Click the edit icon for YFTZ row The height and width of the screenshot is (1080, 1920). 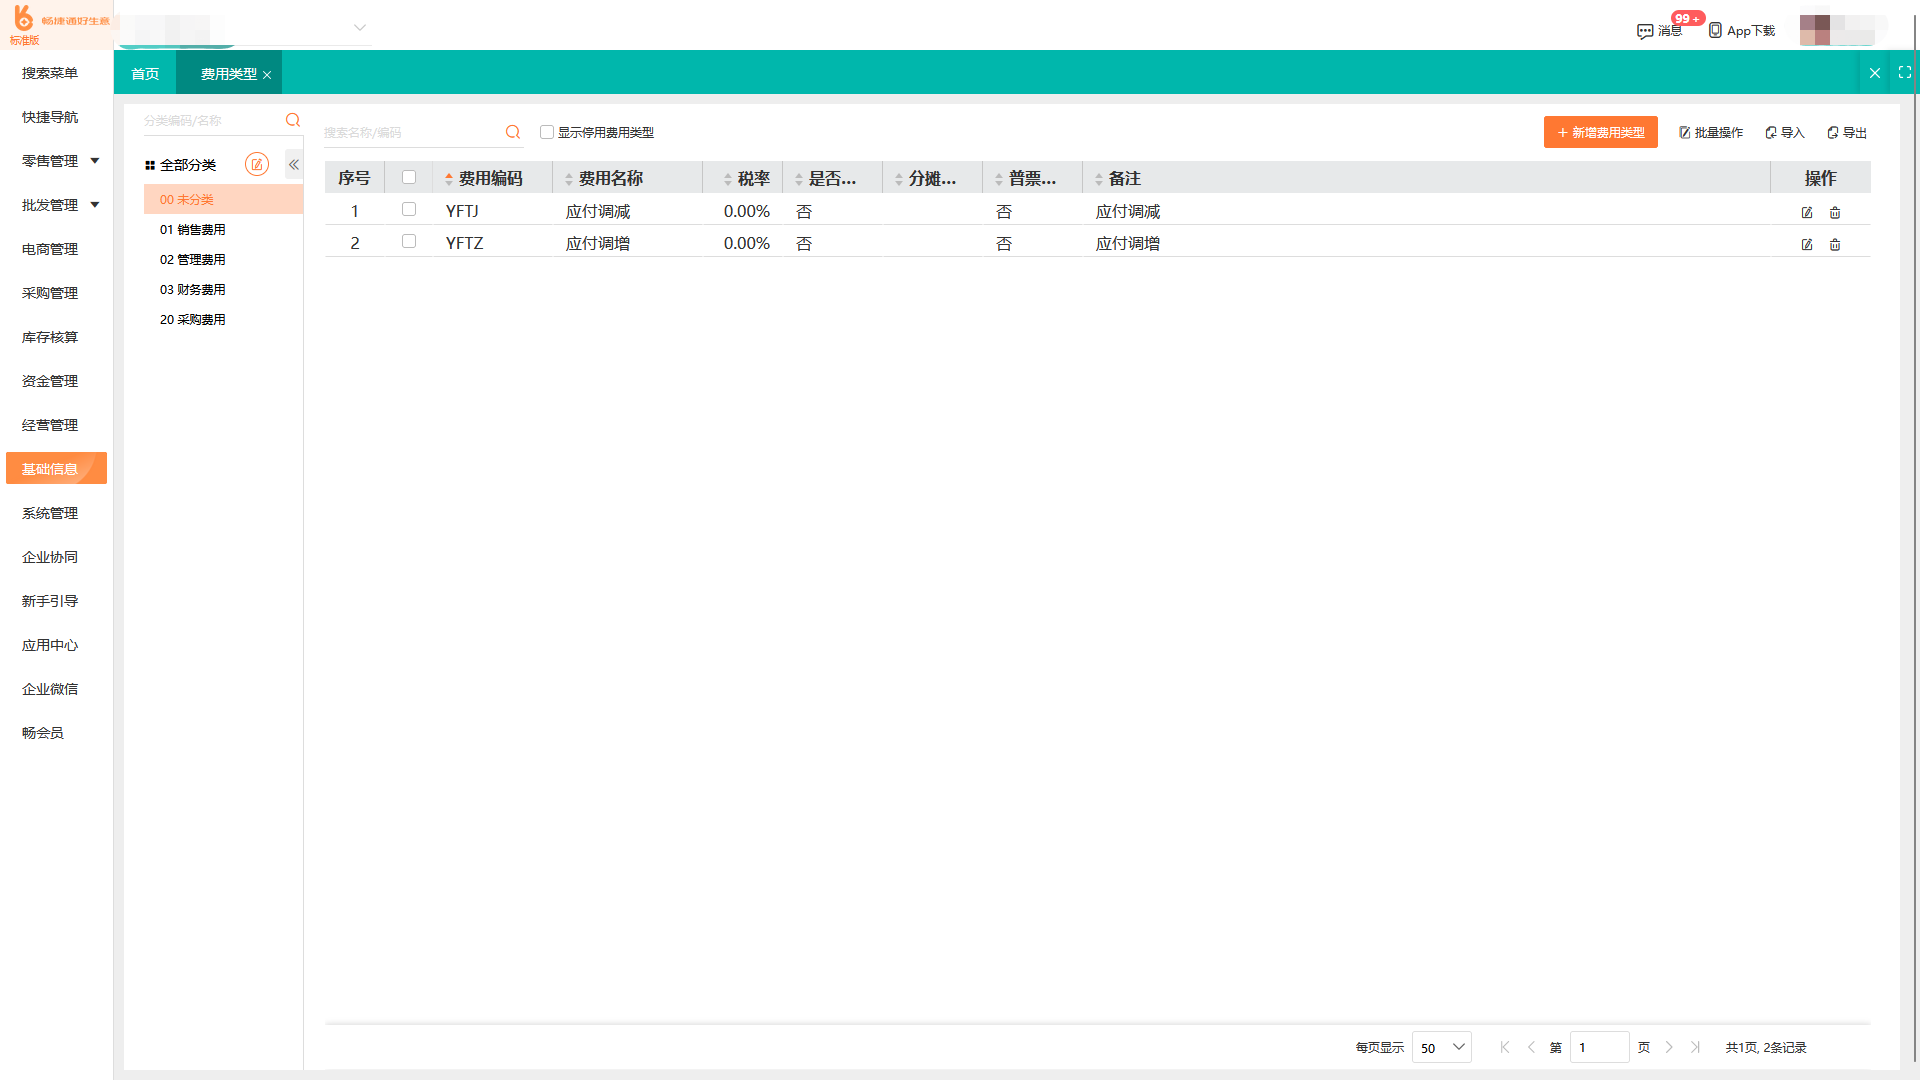coord(1807,243)
